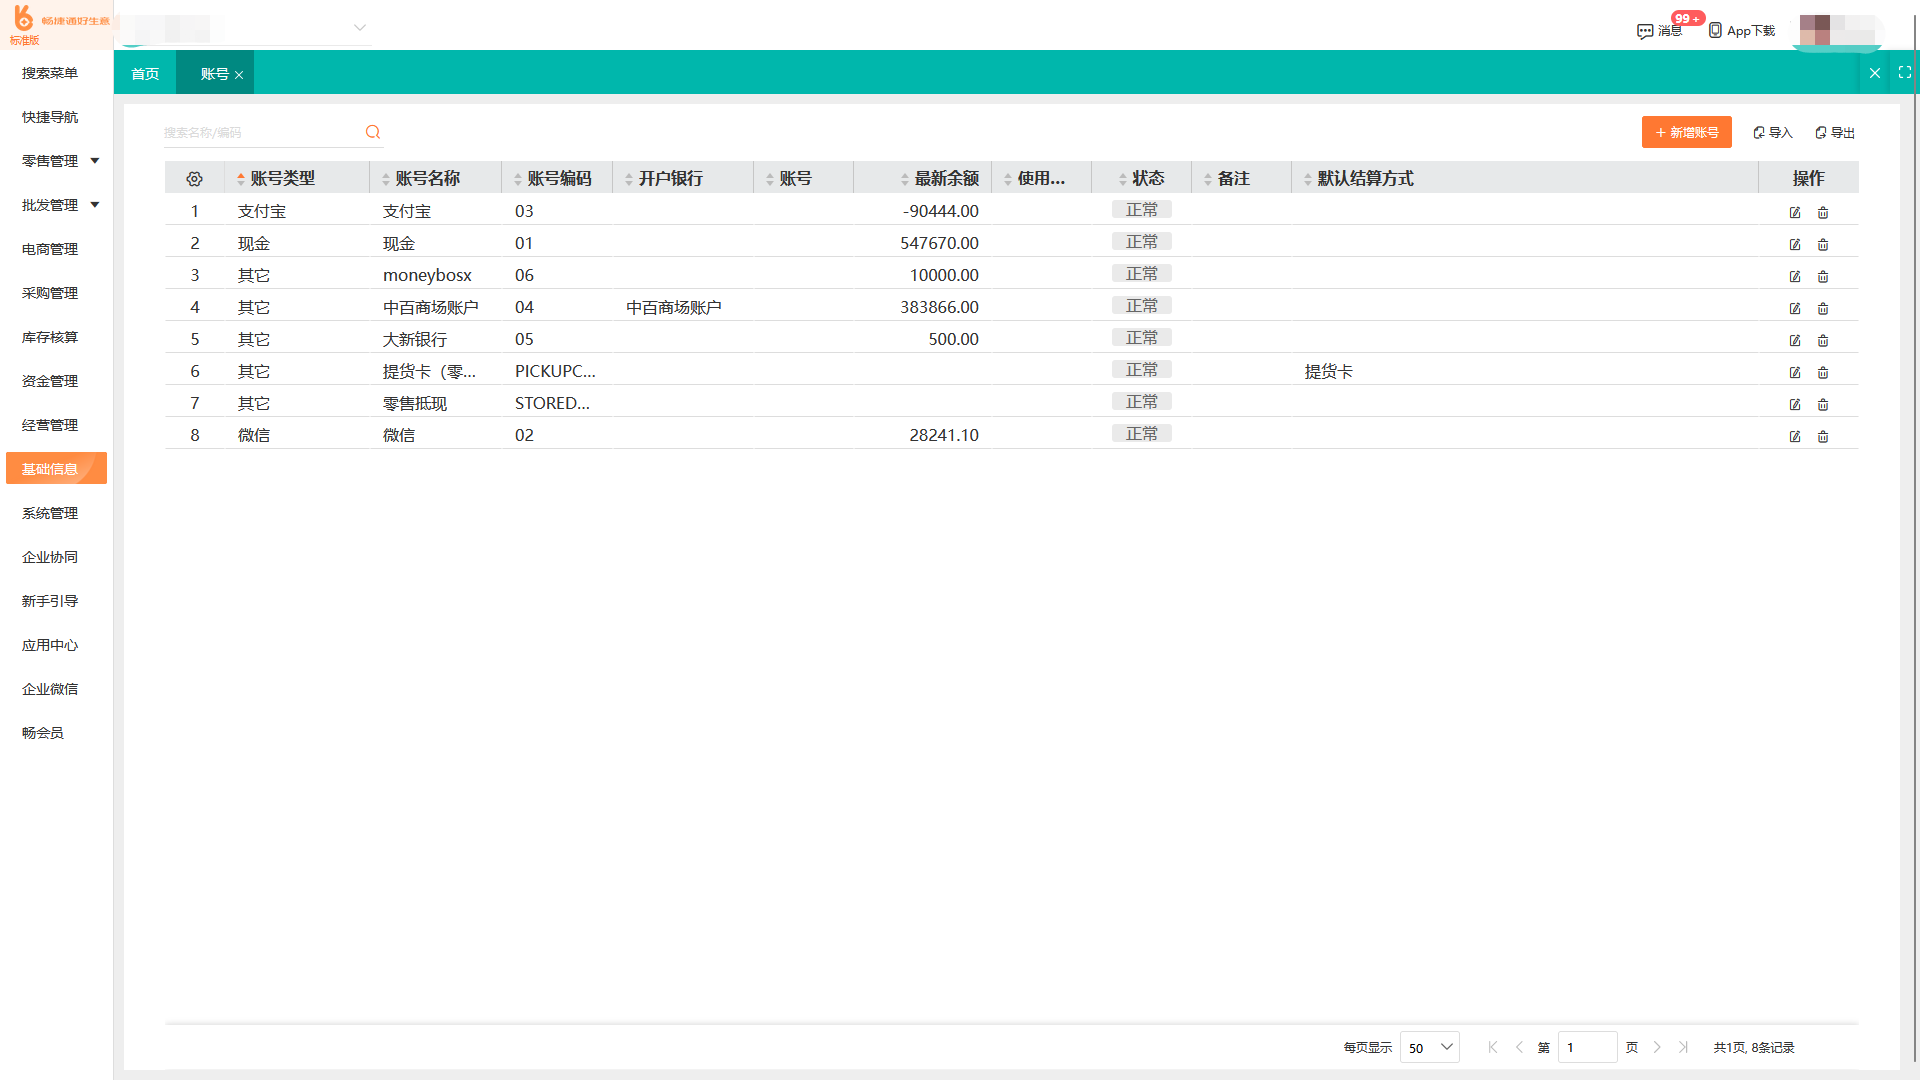Click the edit icon for 支付宝 account
The image size is (1920, 1080).
click(1795, 211)
